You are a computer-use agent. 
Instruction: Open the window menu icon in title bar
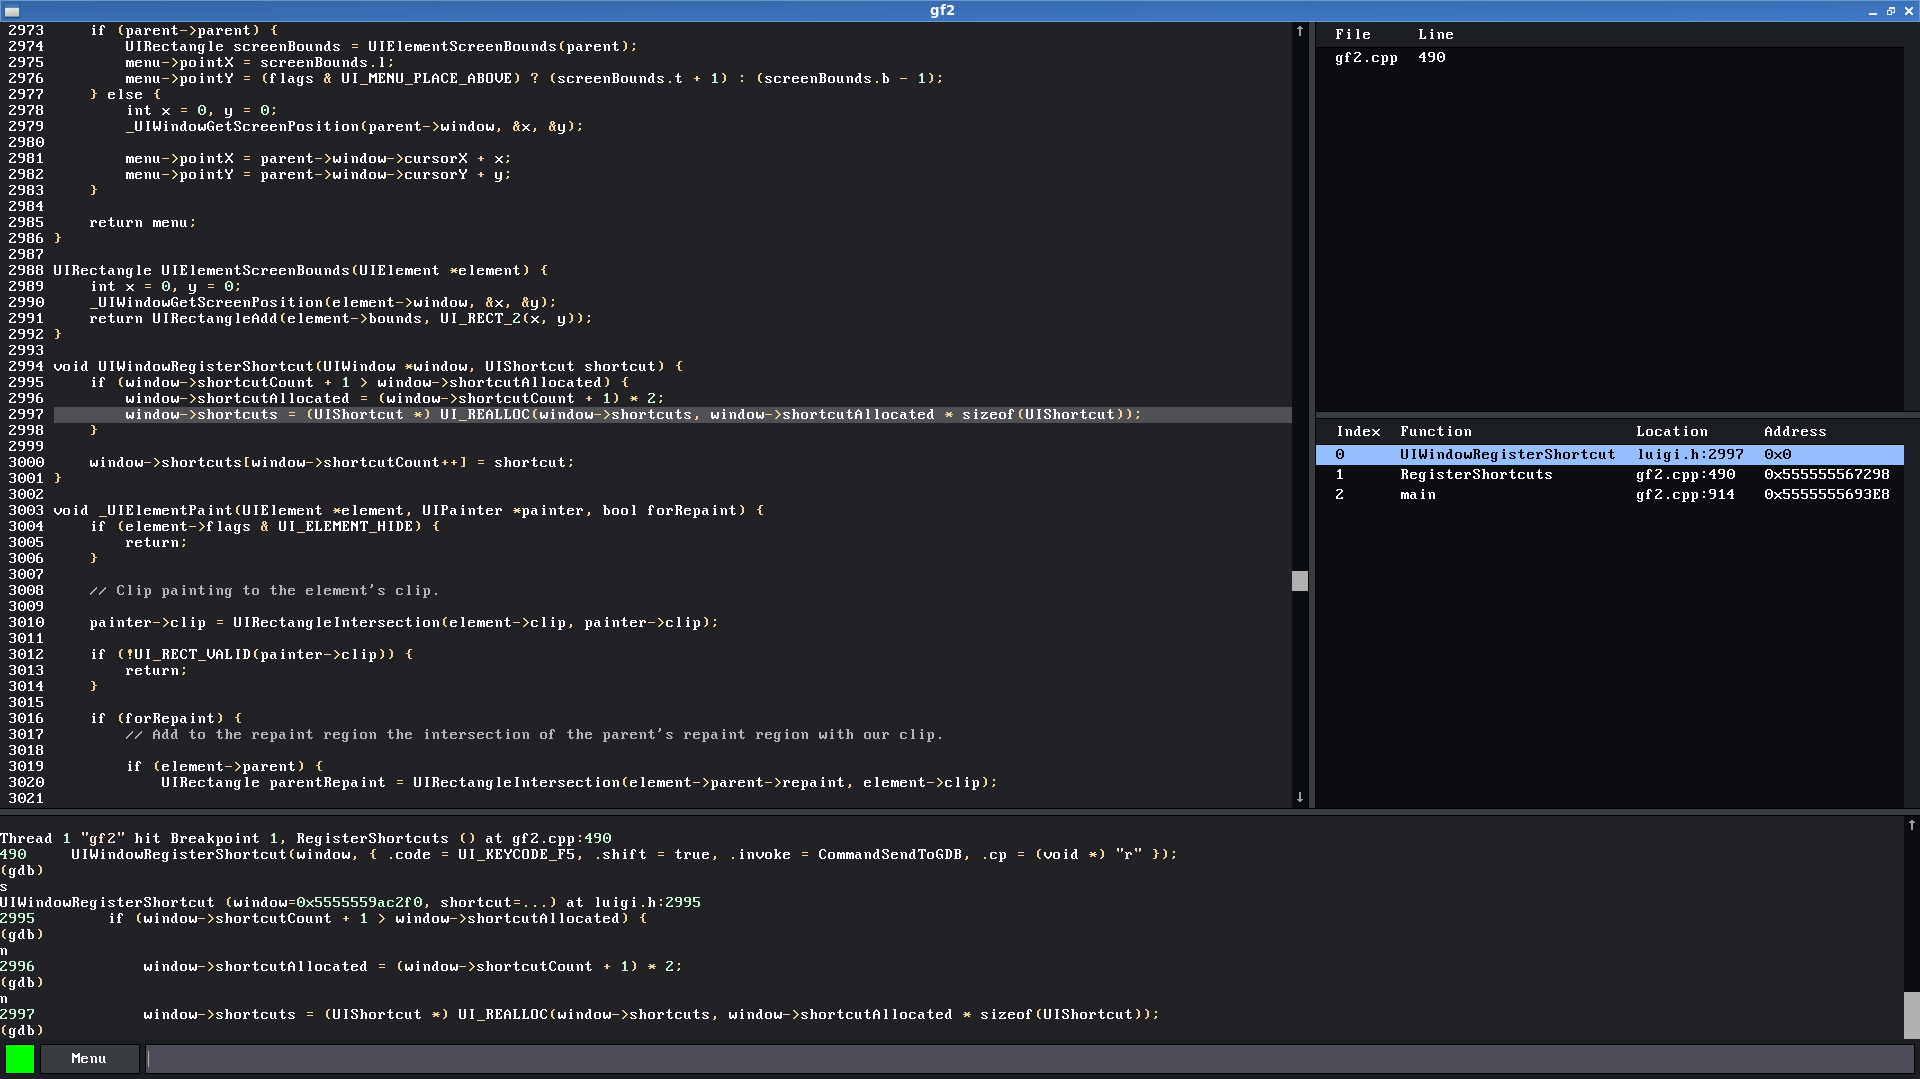click(x=12, y=11)
